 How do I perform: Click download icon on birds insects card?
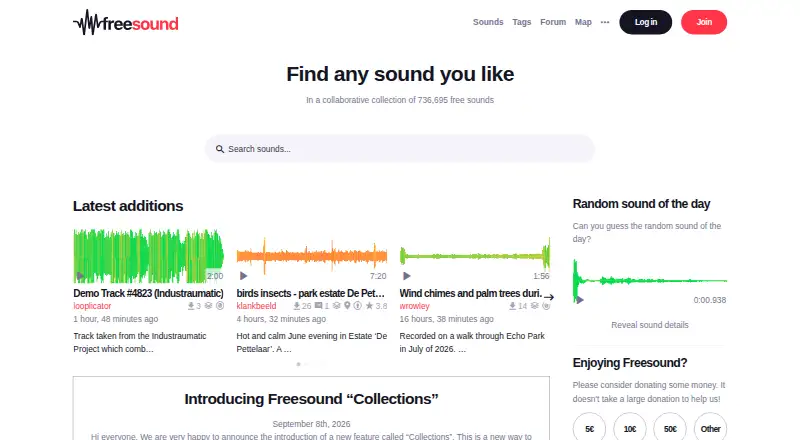[x=296, y=306]
